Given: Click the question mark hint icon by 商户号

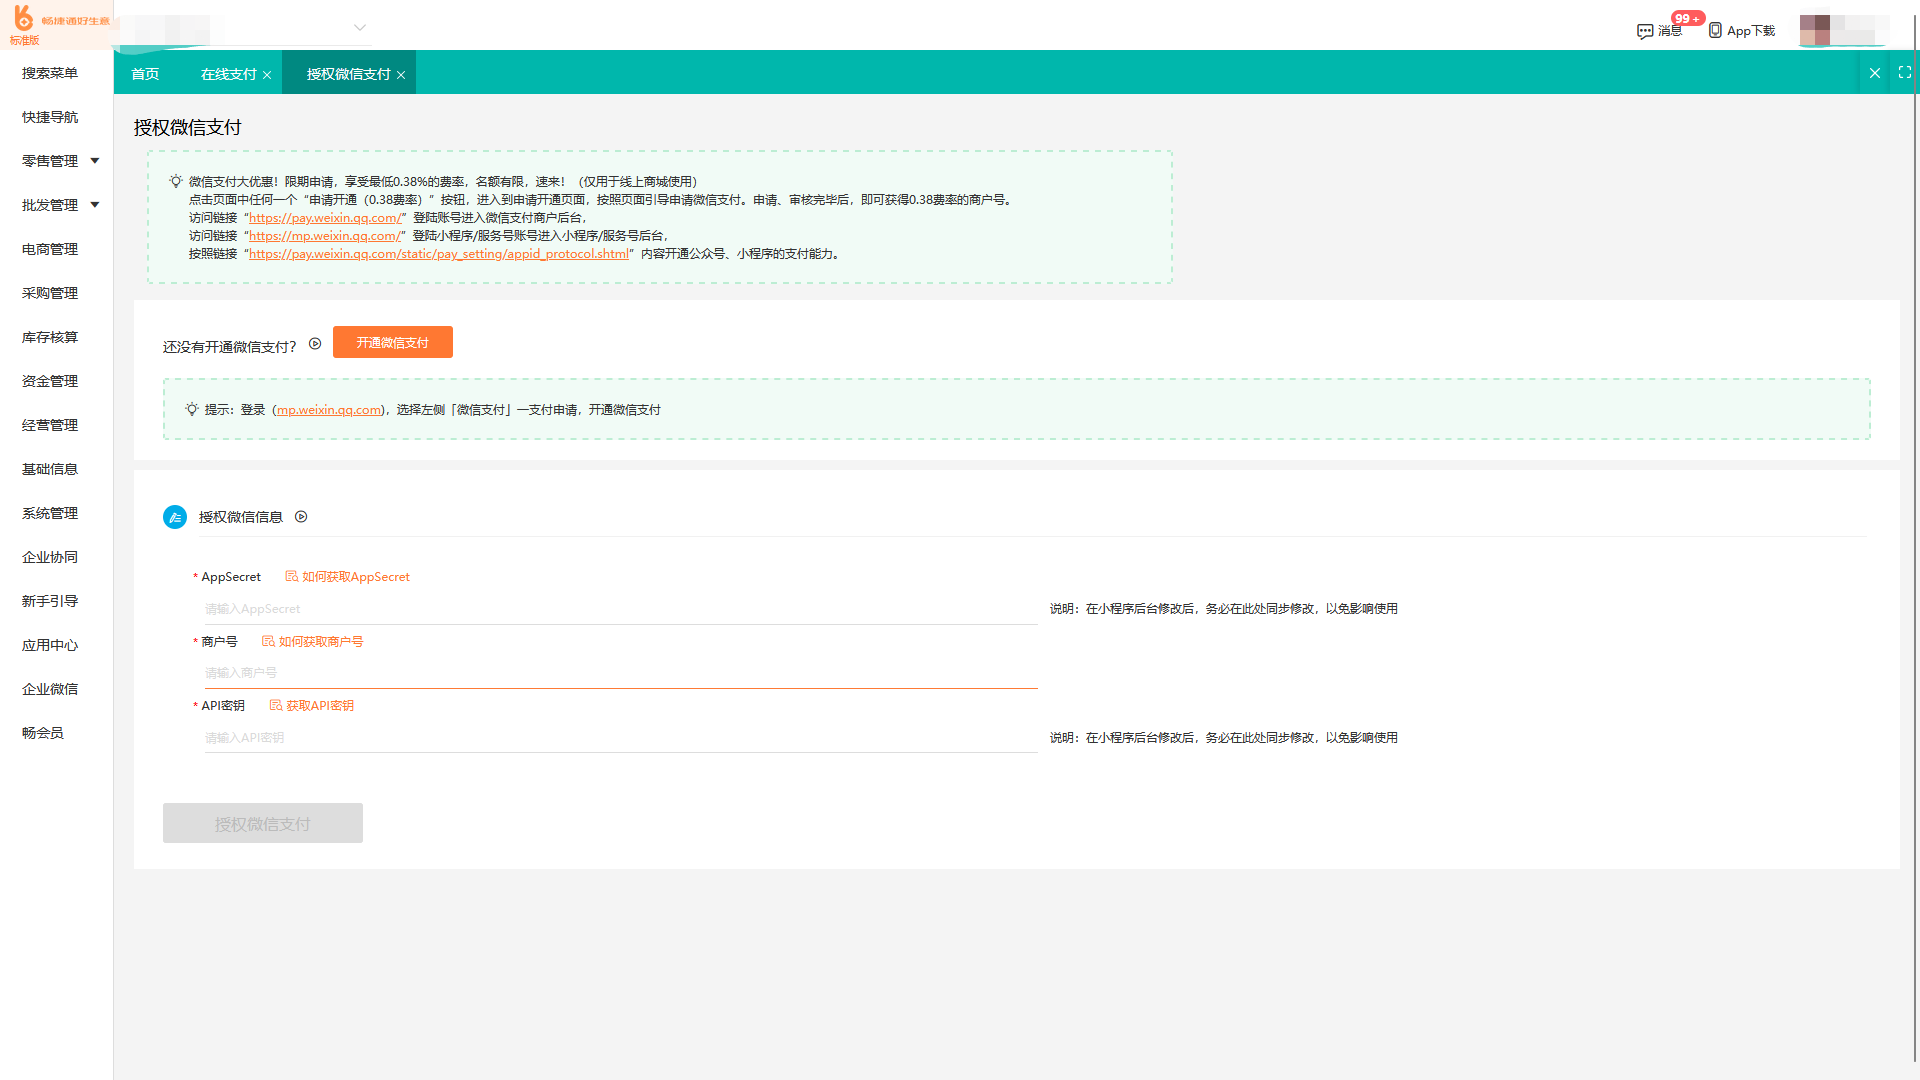Looking at the screenshot, I should pos(264,641).
